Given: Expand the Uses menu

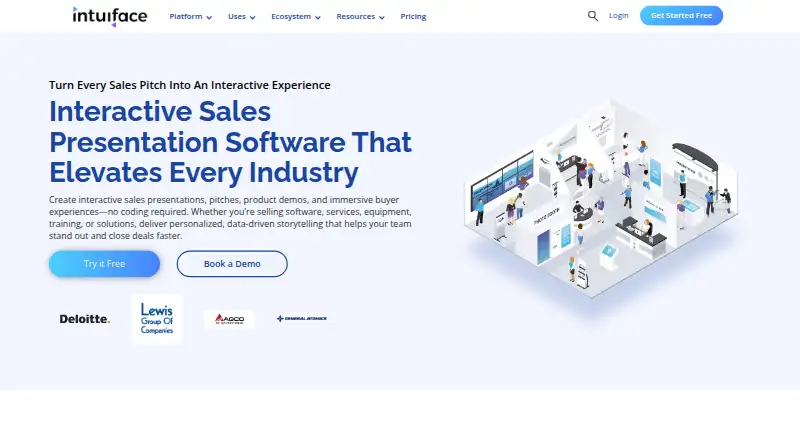Looking at the screenshot, I should 241,17.
